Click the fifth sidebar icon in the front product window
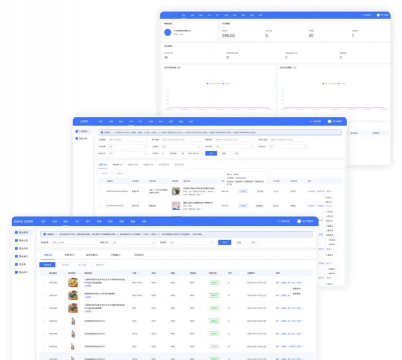This screenshot has width=402, height=360. (x=16, y=264)
